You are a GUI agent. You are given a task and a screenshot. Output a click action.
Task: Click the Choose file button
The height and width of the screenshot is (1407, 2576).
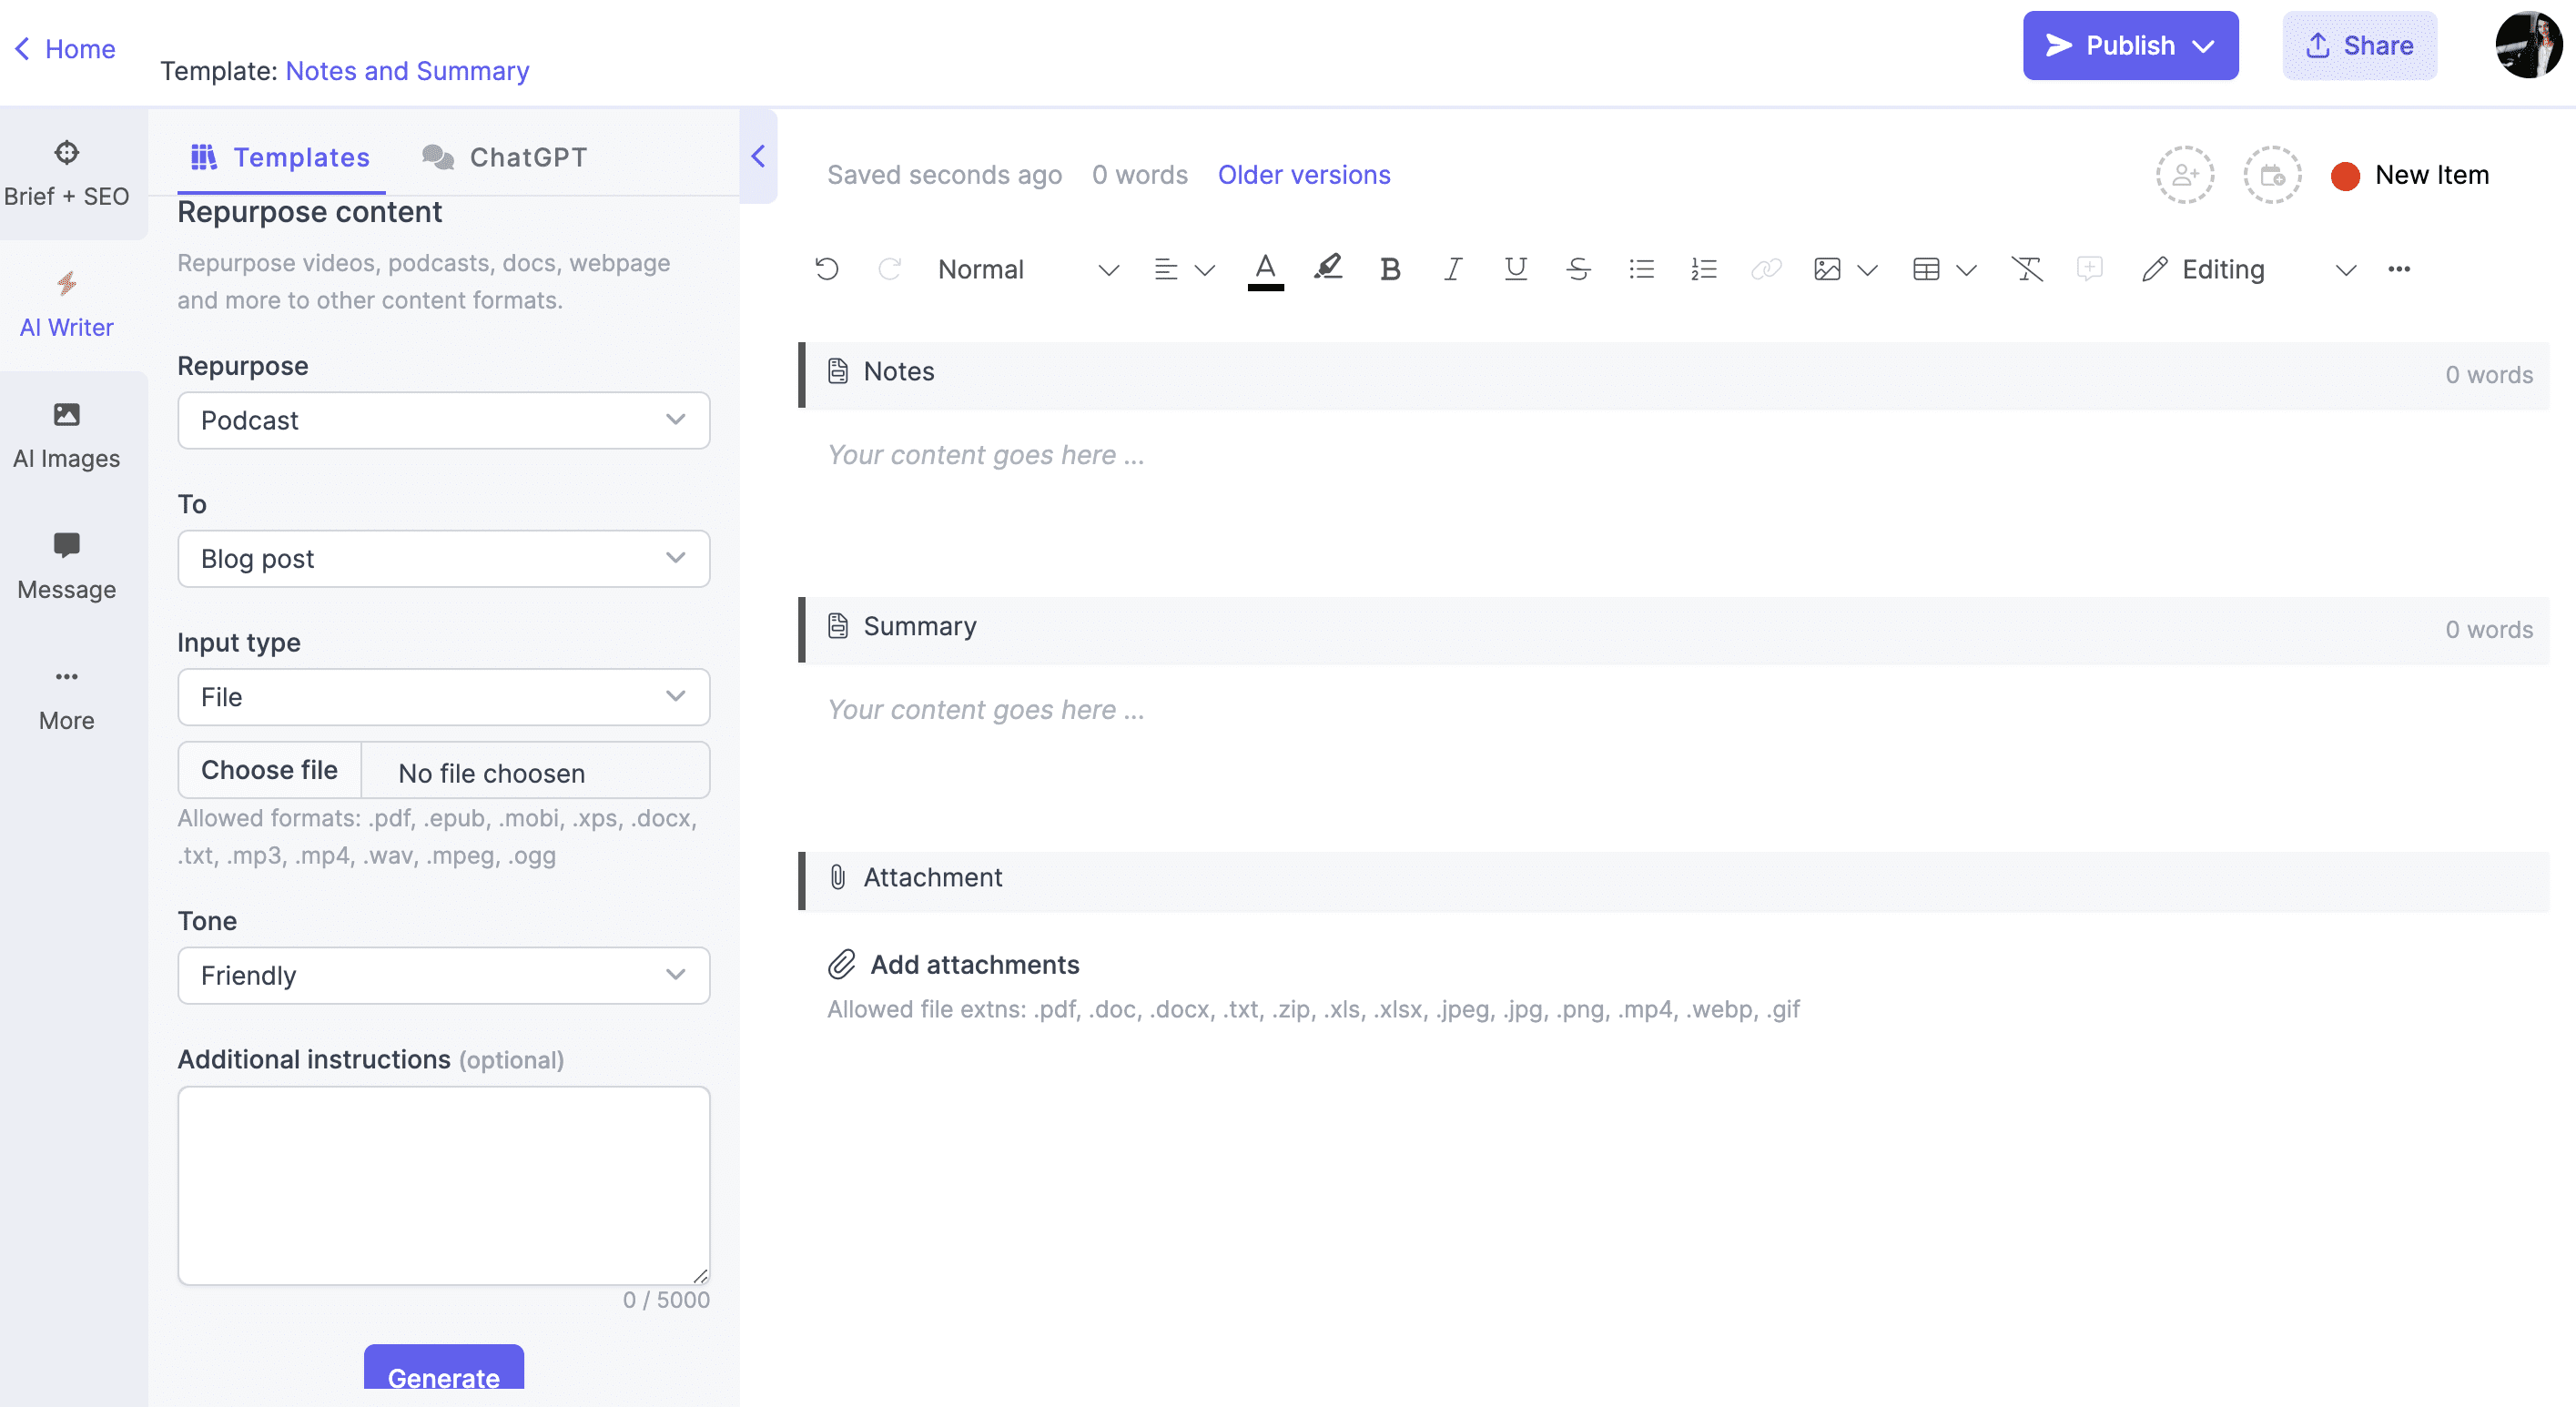pos(269,769)
